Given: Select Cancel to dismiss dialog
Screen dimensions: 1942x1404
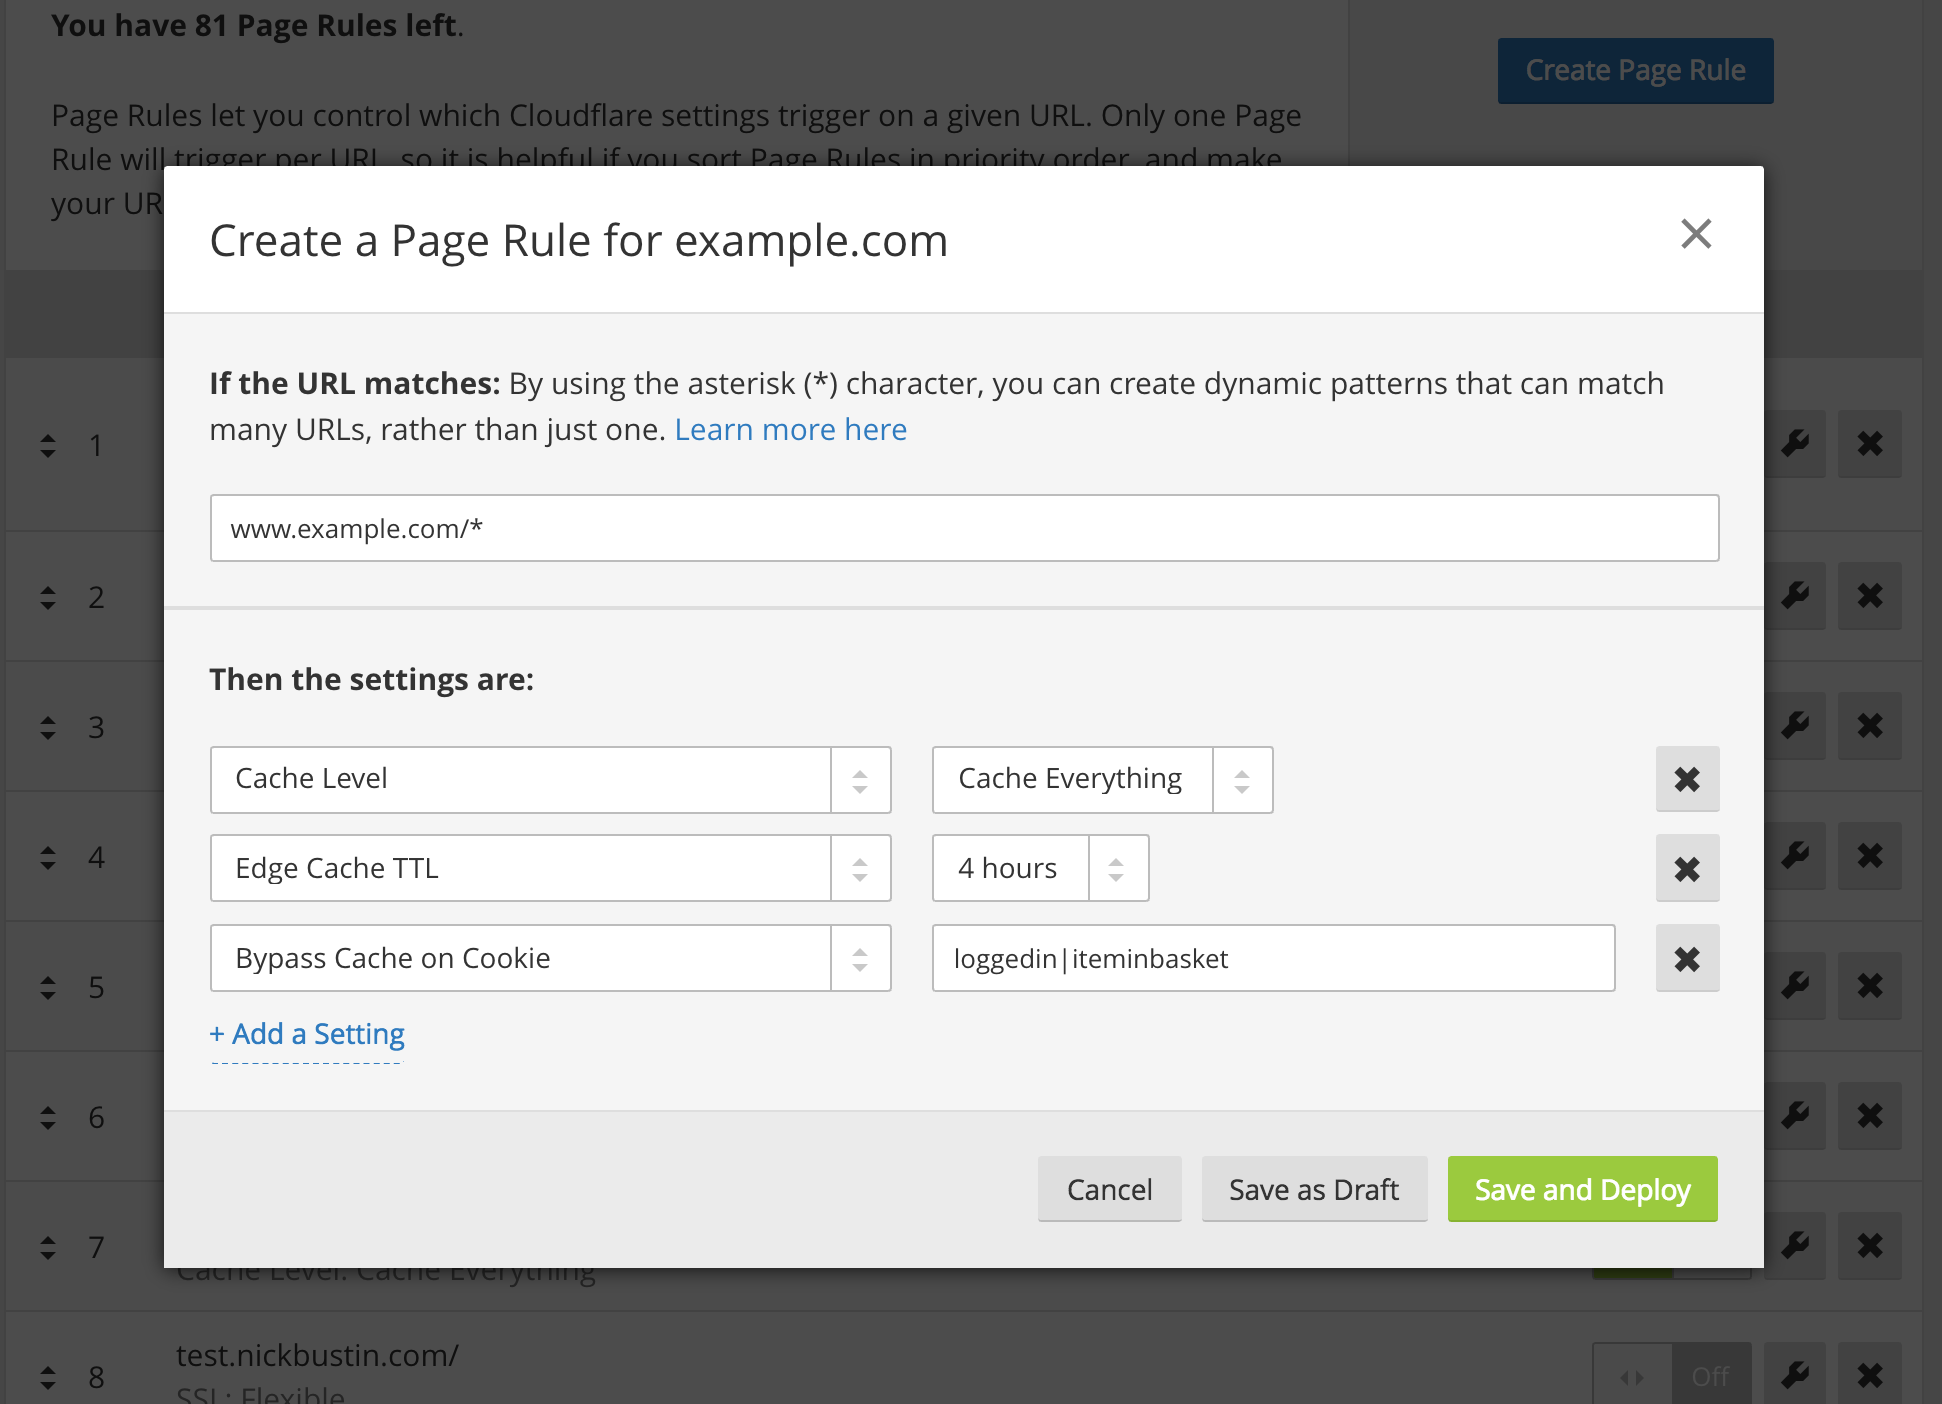Looking at the screenshot, I should [x=1107, y=1188].
